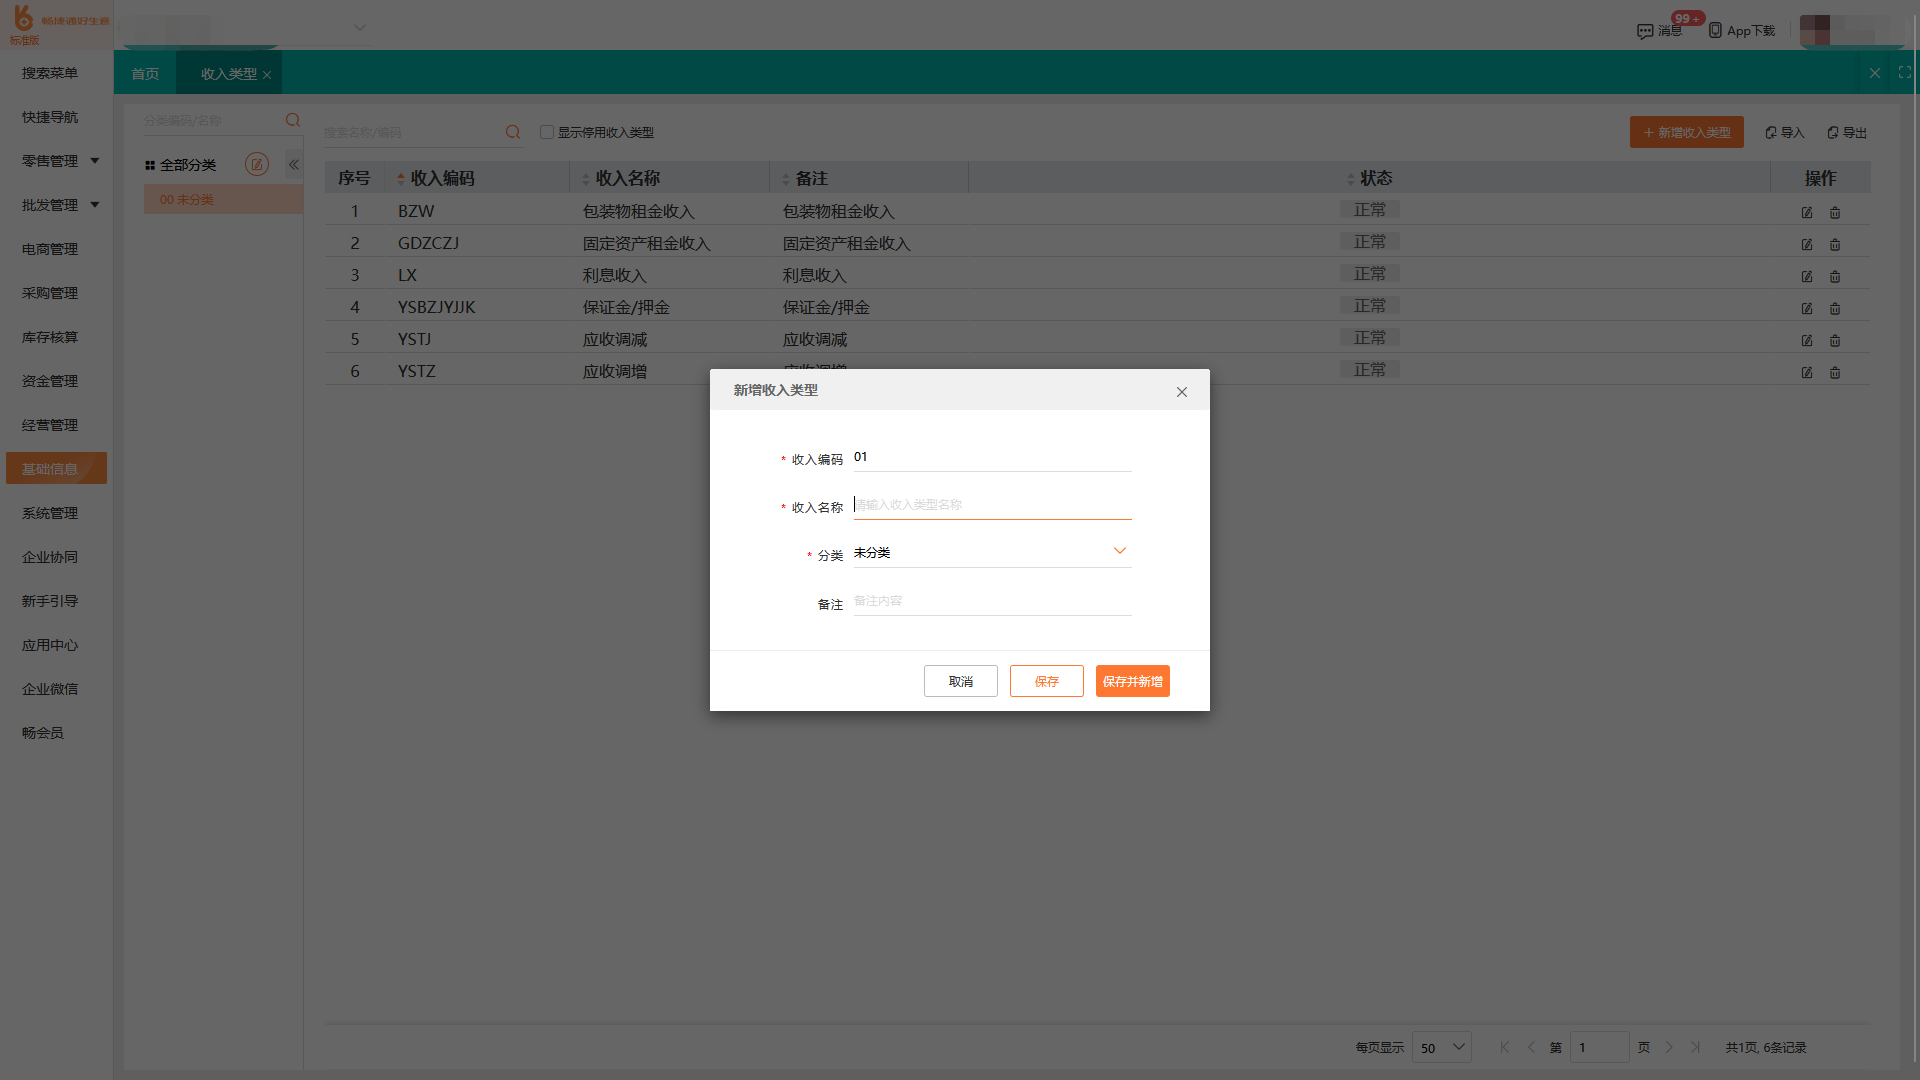Click 保存并新增 button in dialog
The height and width of the screenshot is (1080, 1920).
(x=1131, y=680)
